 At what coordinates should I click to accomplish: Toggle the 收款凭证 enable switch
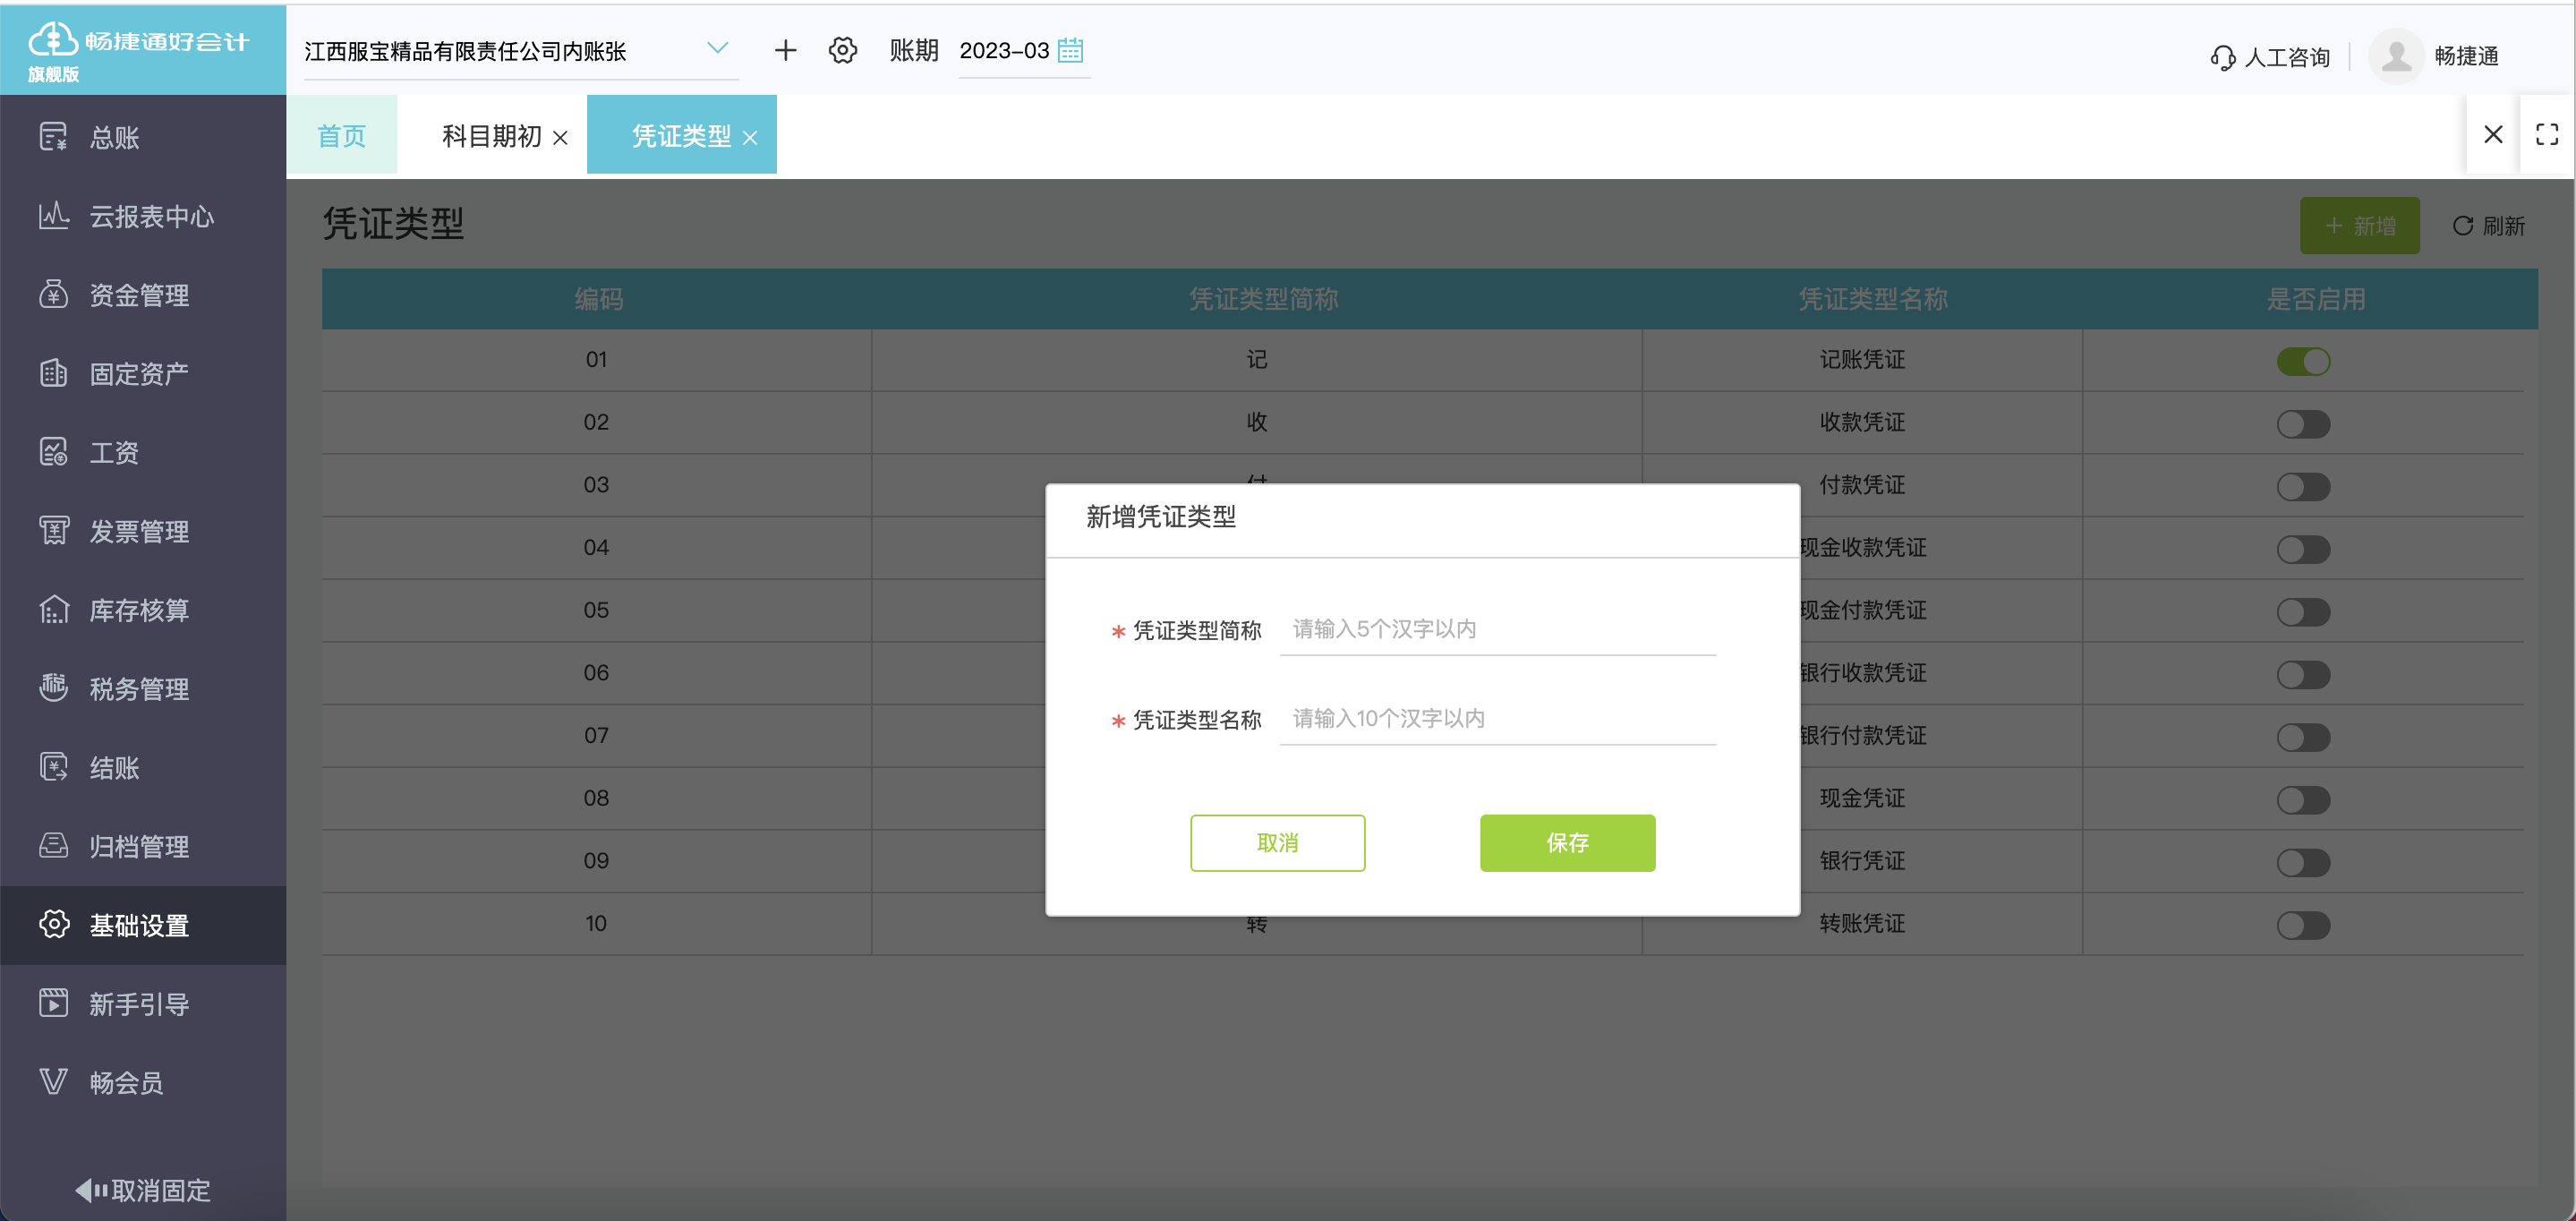click(2301, 423)
